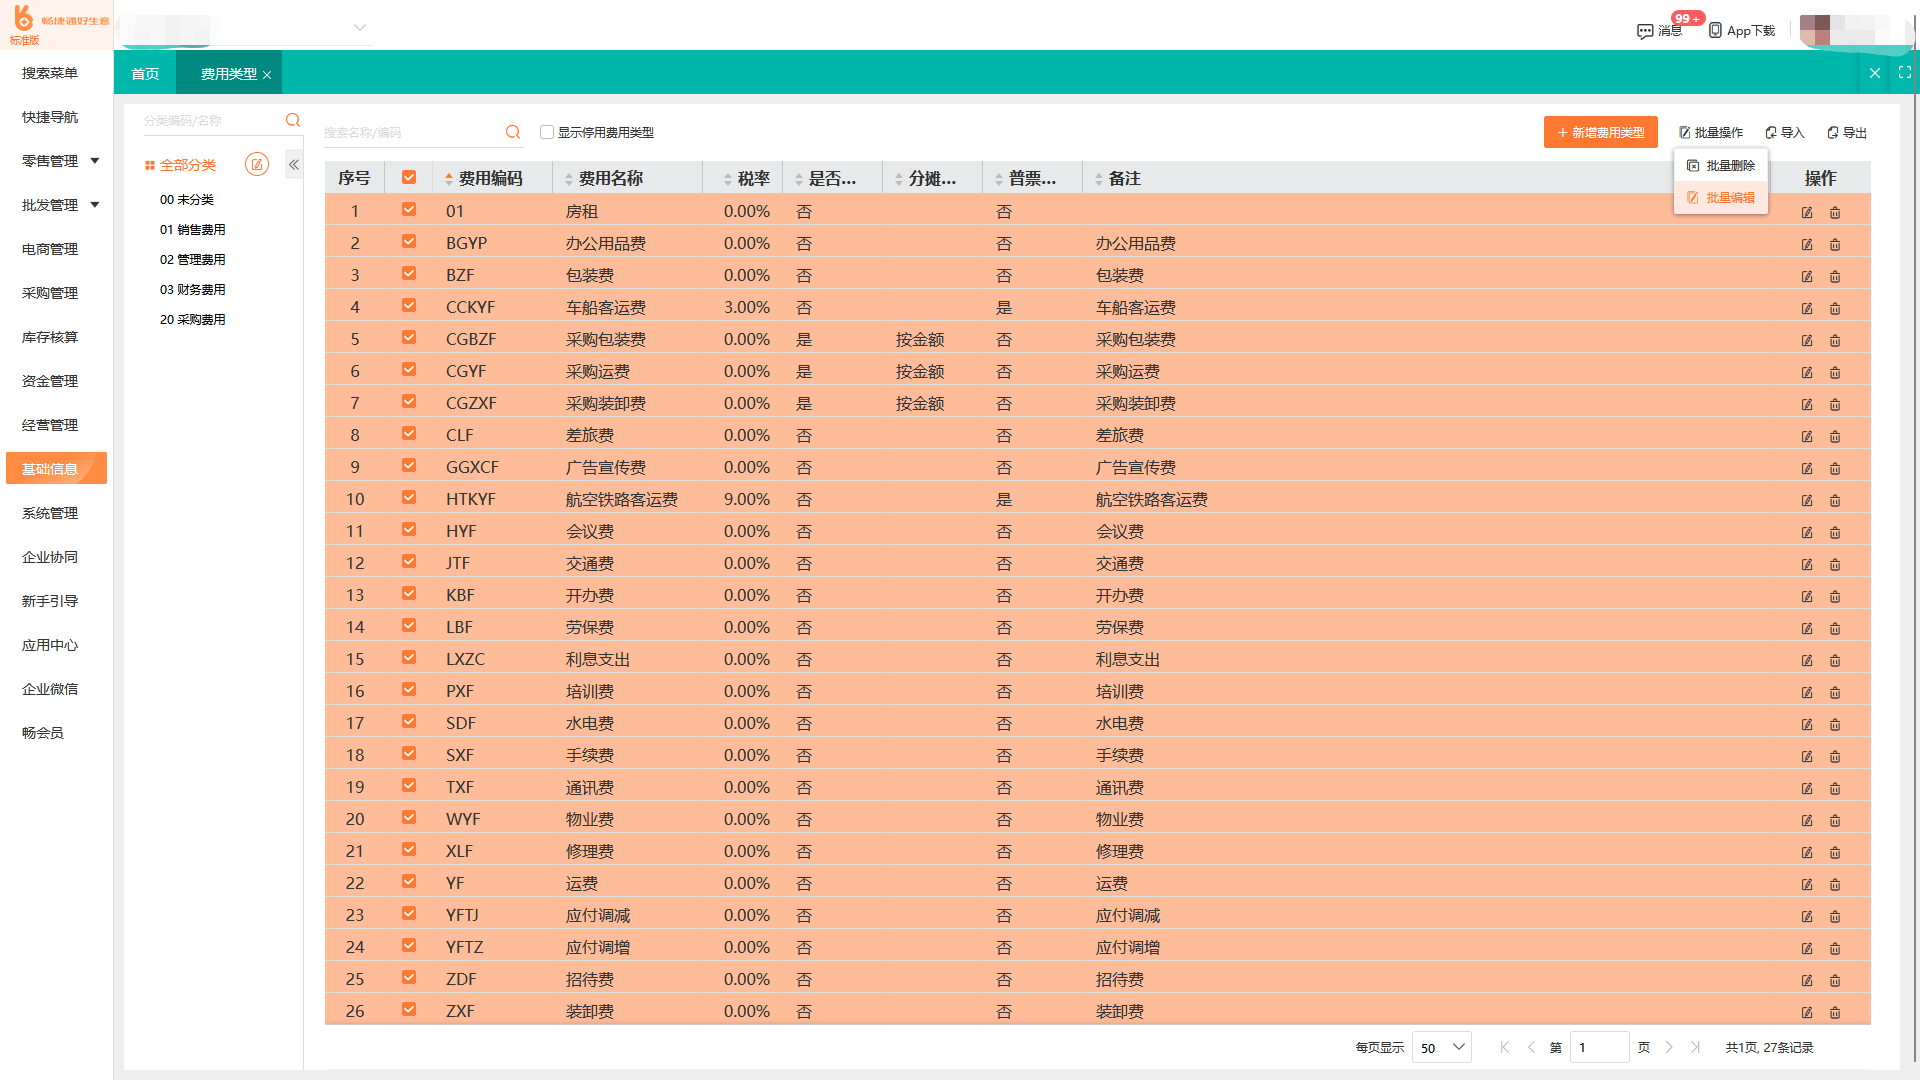Toggle the select-all checkbox in header

(409, 177)
